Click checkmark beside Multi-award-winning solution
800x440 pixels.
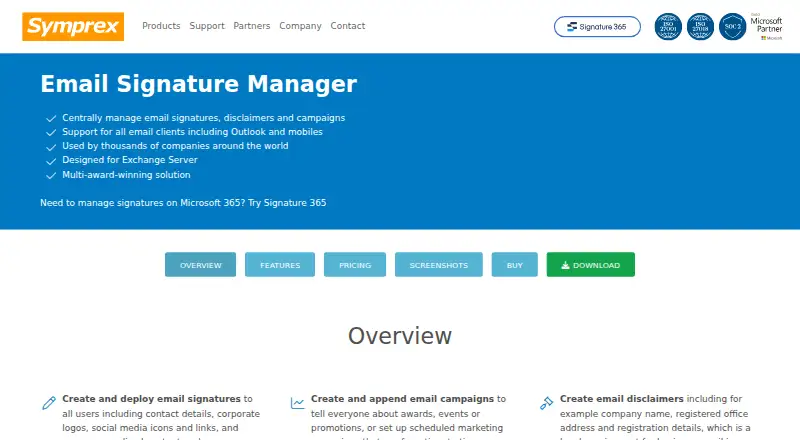pyautogui.click(x=51, y=176)
